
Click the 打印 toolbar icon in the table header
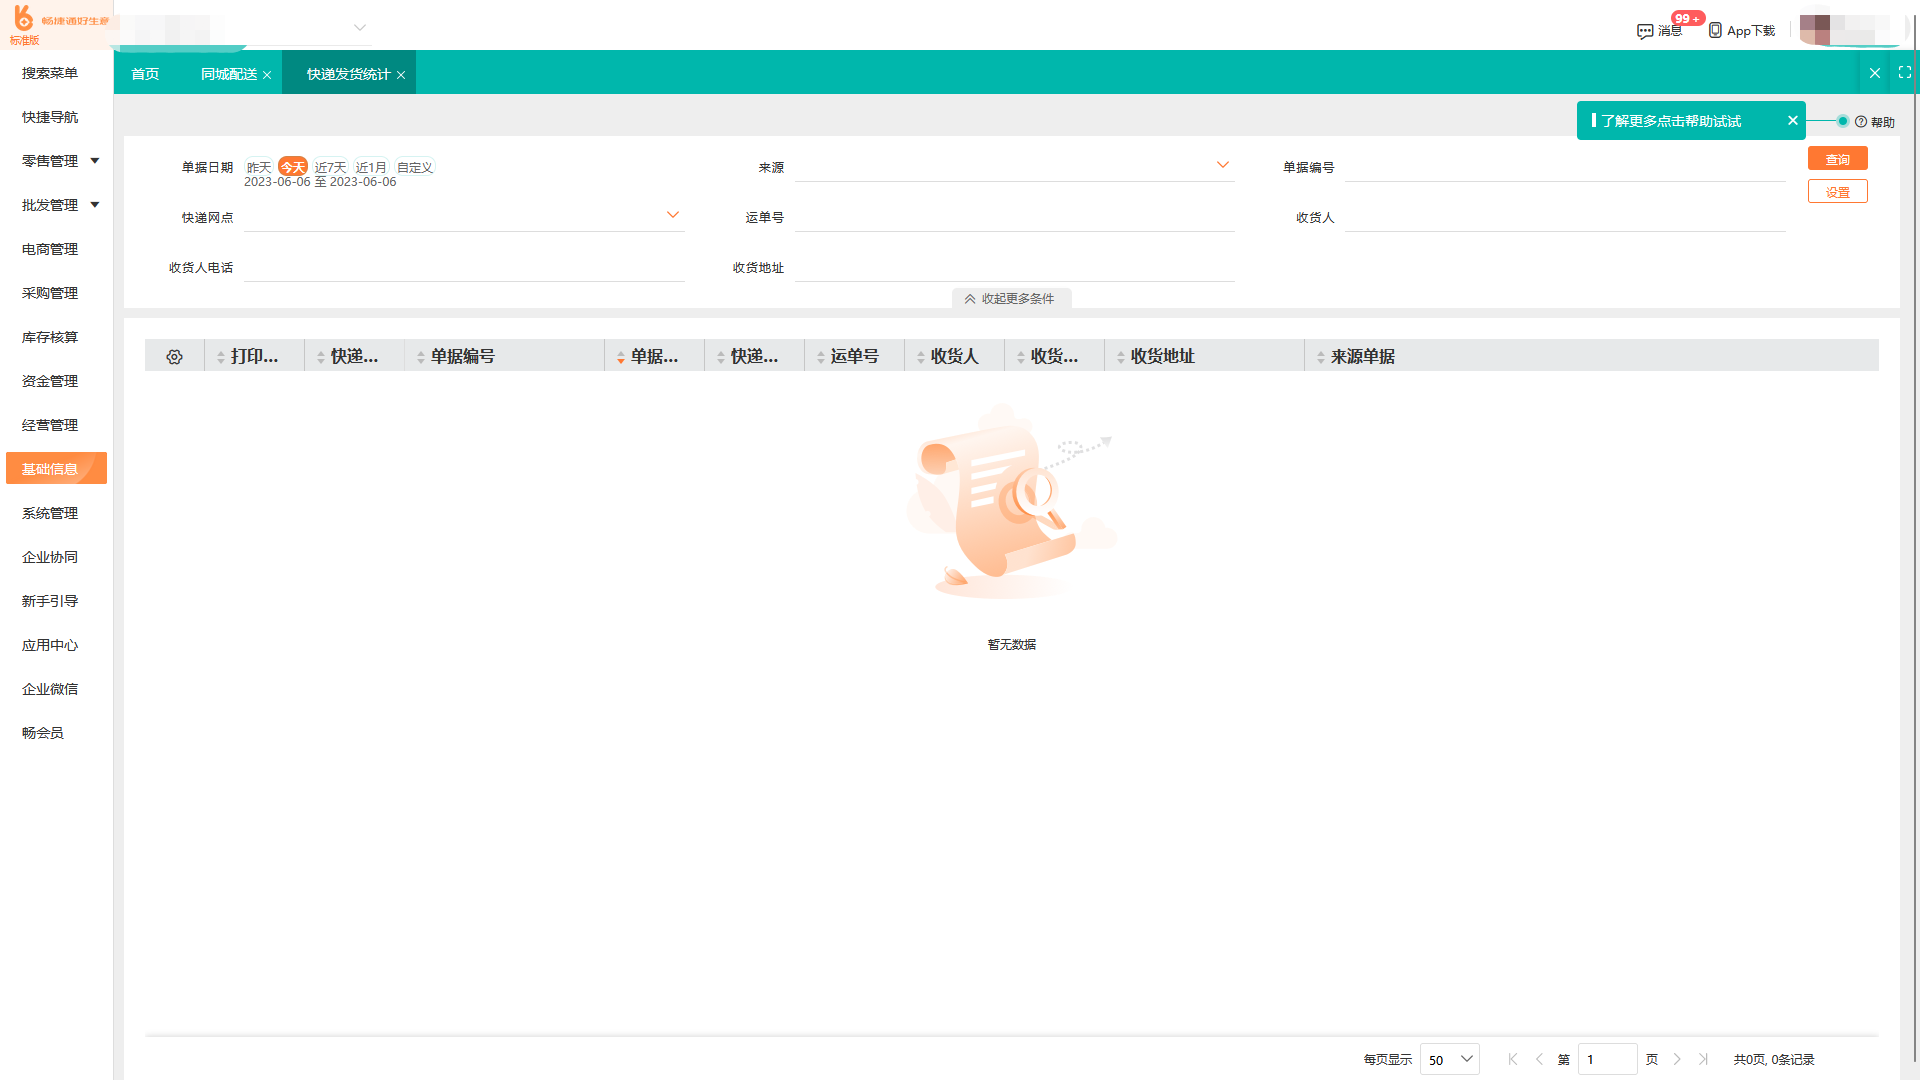[252, 356]
